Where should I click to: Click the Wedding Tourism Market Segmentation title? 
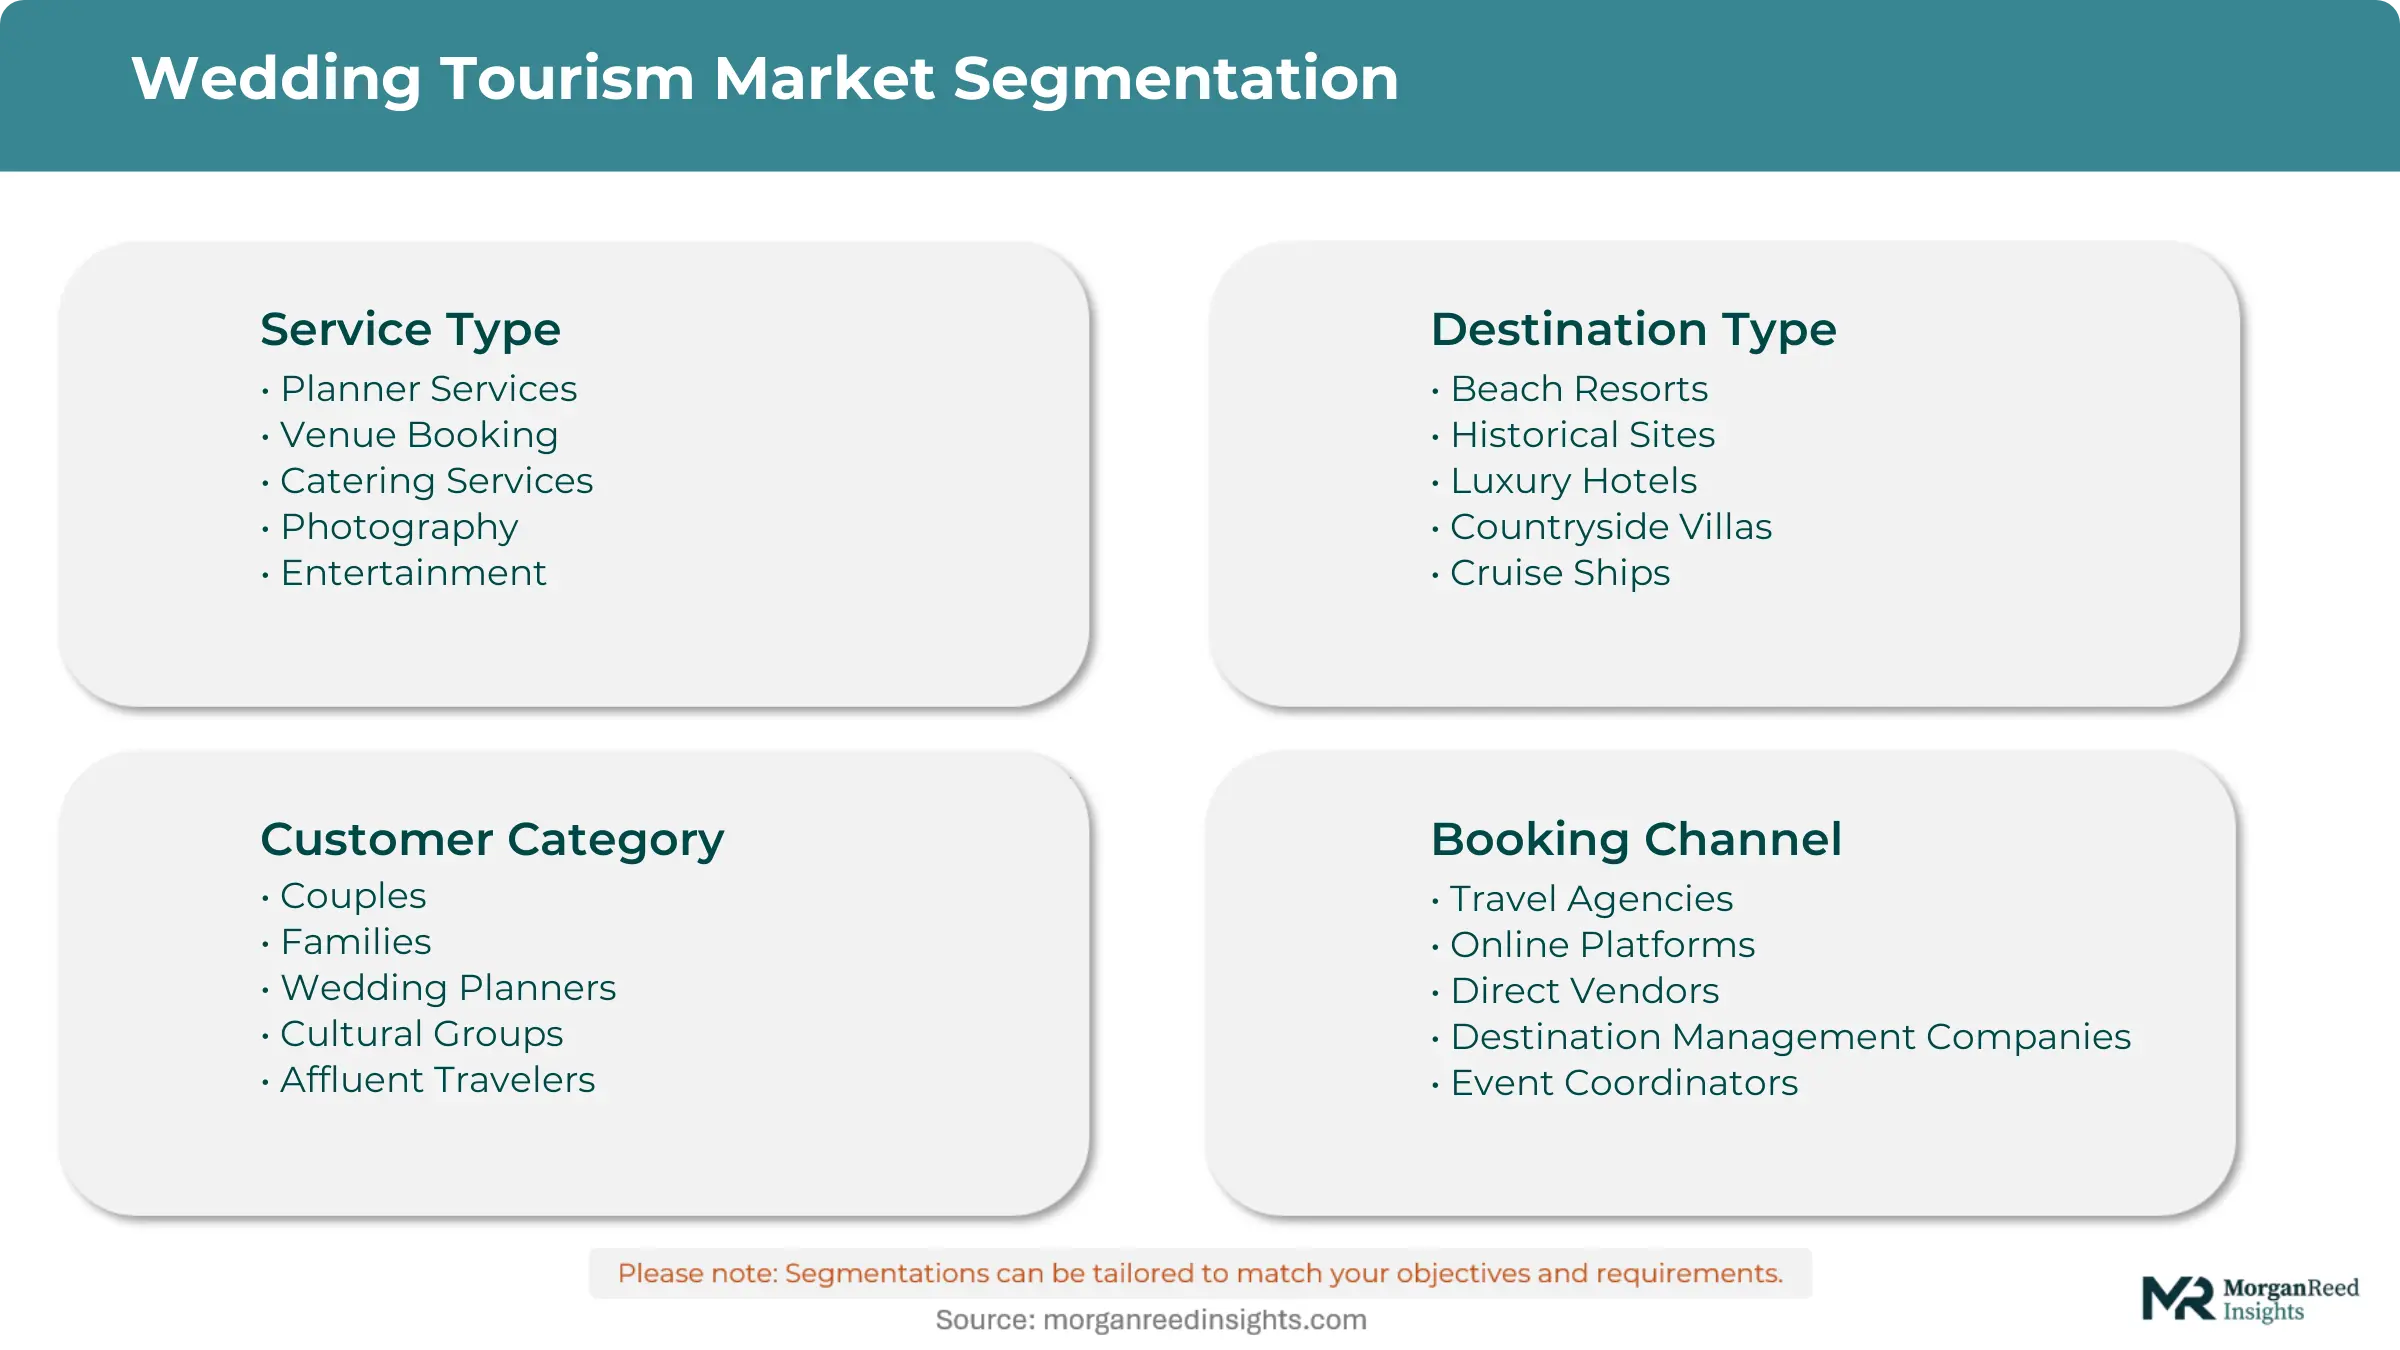coord(765,78)
